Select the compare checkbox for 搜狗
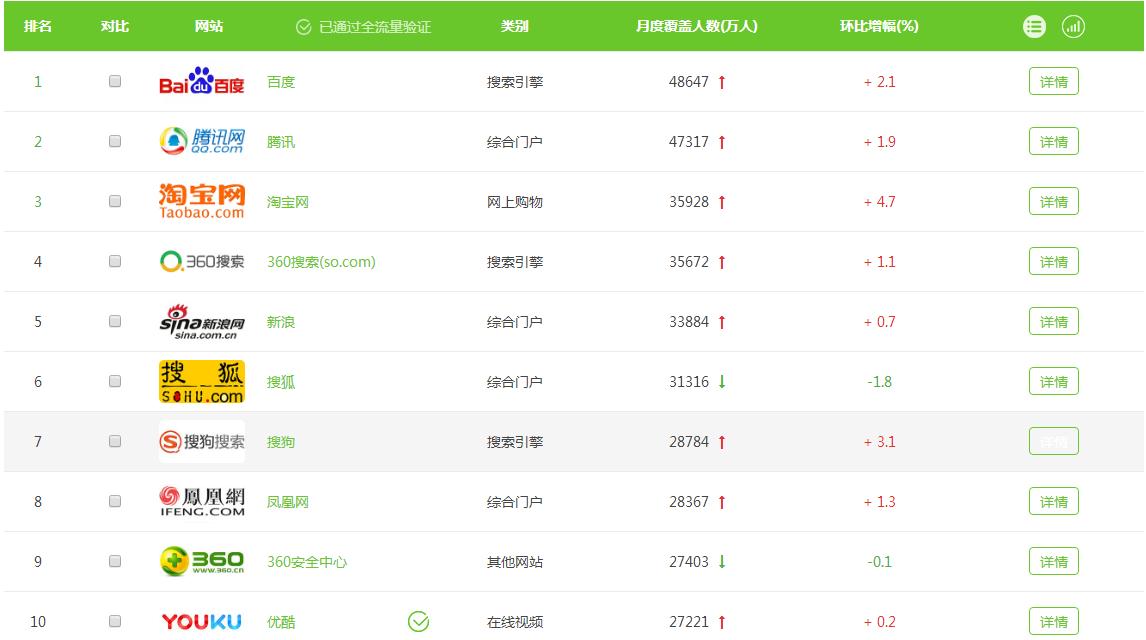The image size is (1146, 640). click(115, 441)
